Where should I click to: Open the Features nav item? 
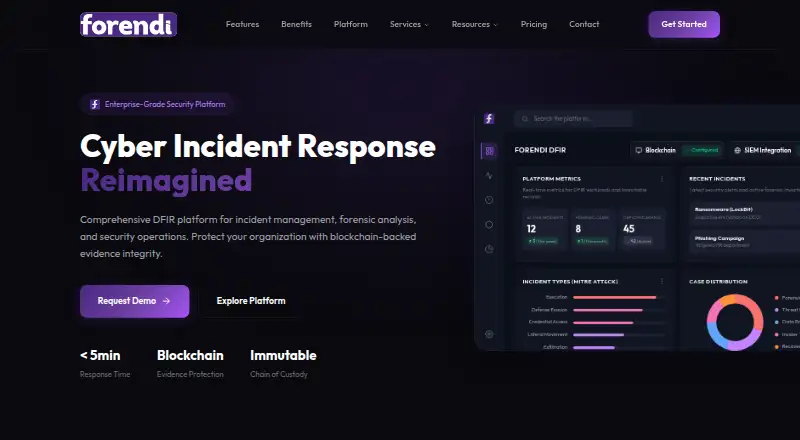point(242,25)
